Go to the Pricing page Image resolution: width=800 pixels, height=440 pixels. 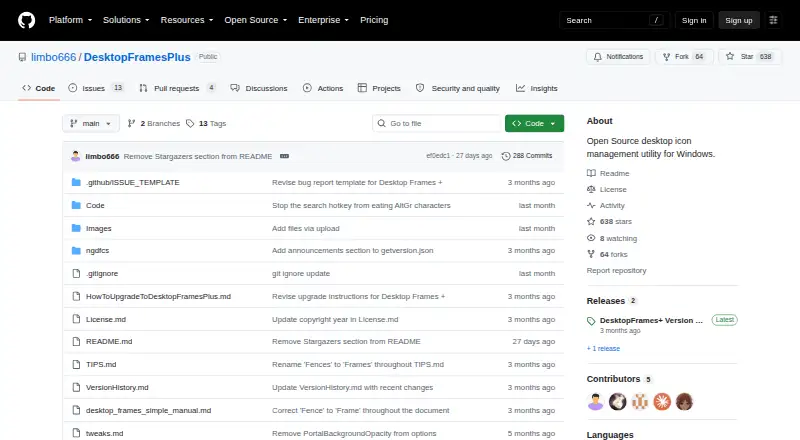pyautogui.click(x=374, y=20)
